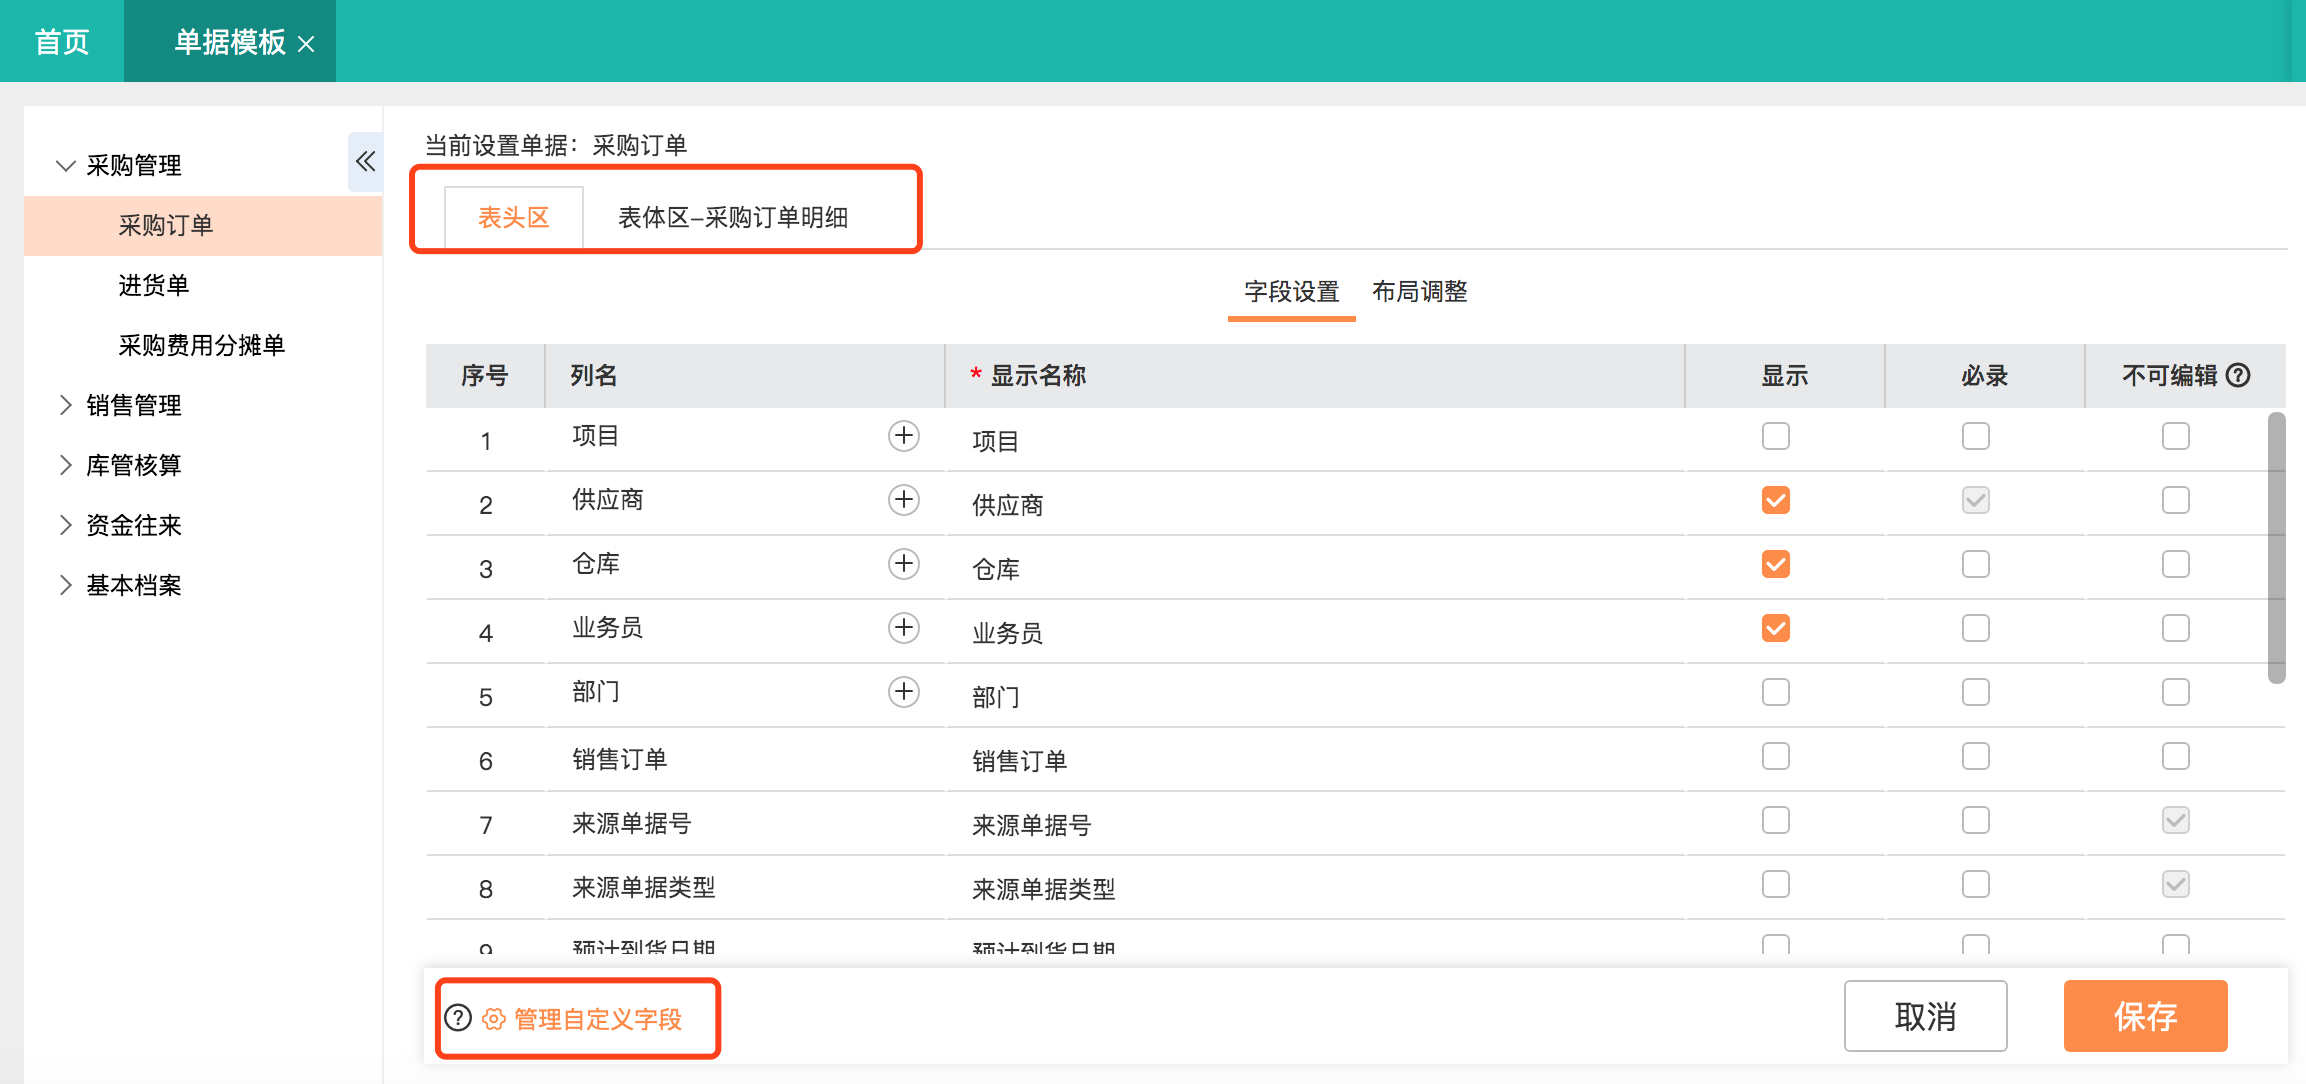Toggle 必录 checkbox for 仓库 row
Screen dimensions: 2306x1084
coord(1977,565)
